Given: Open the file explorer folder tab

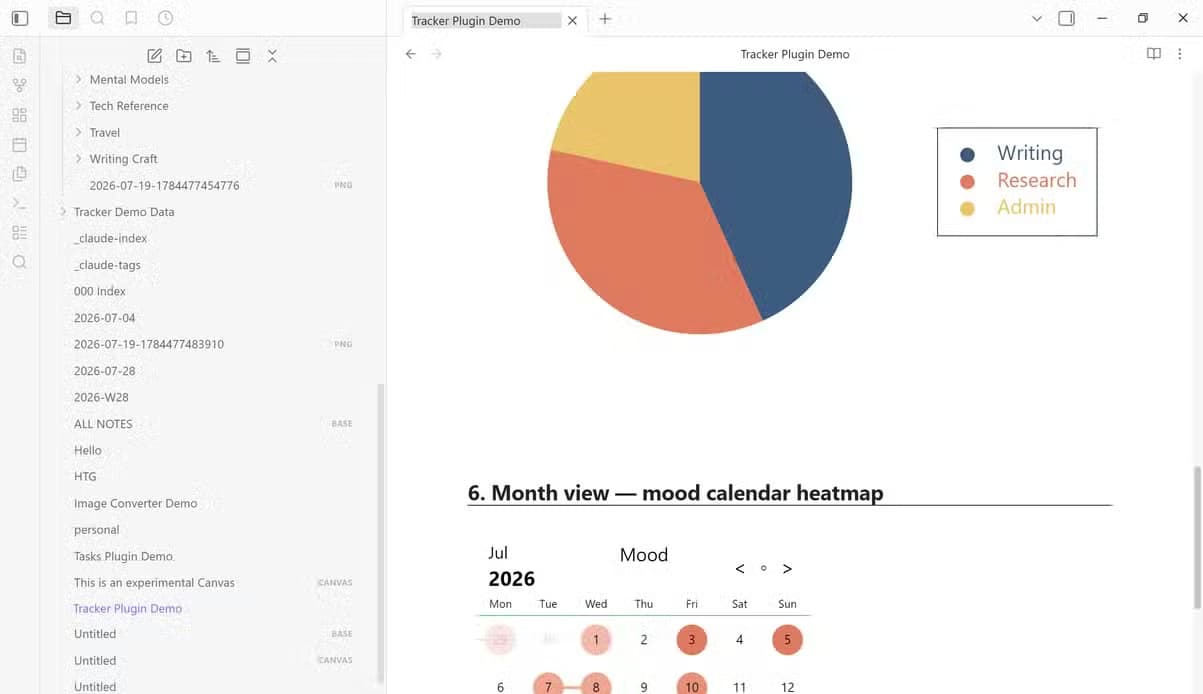Looking at the screenshot, I should click(63, 18).
